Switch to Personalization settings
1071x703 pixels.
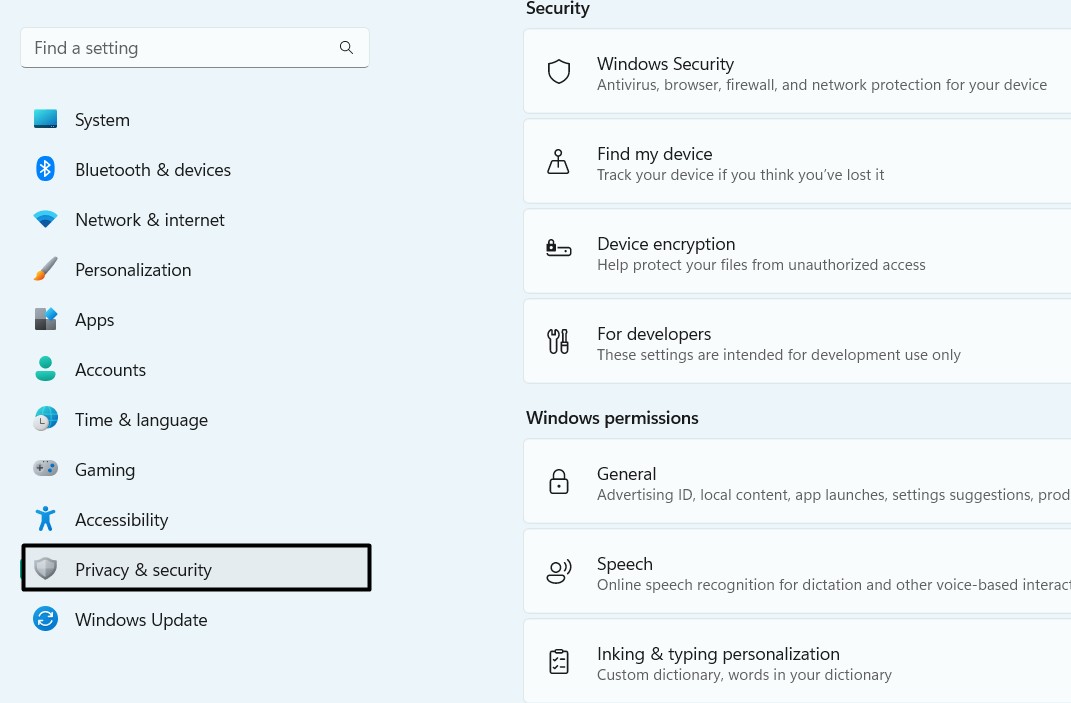point(133,269)
